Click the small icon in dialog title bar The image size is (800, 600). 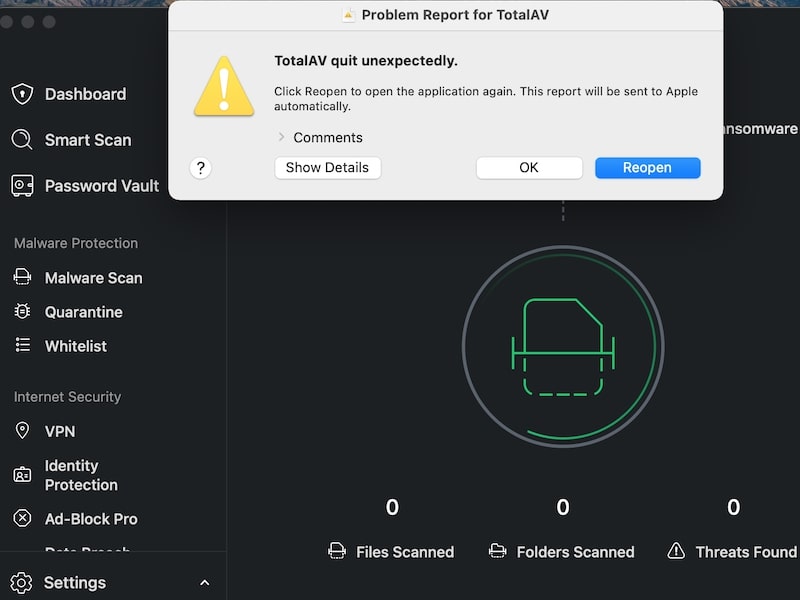pos(348,15)
